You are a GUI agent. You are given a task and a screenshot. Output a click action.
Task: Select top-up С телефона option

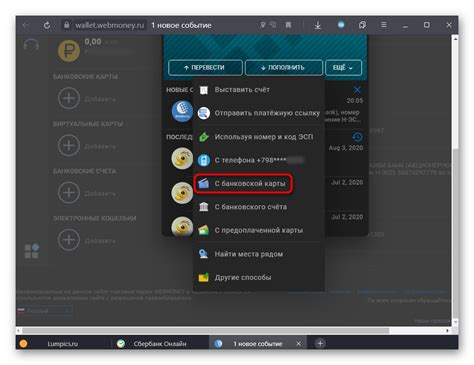[258, 160]
